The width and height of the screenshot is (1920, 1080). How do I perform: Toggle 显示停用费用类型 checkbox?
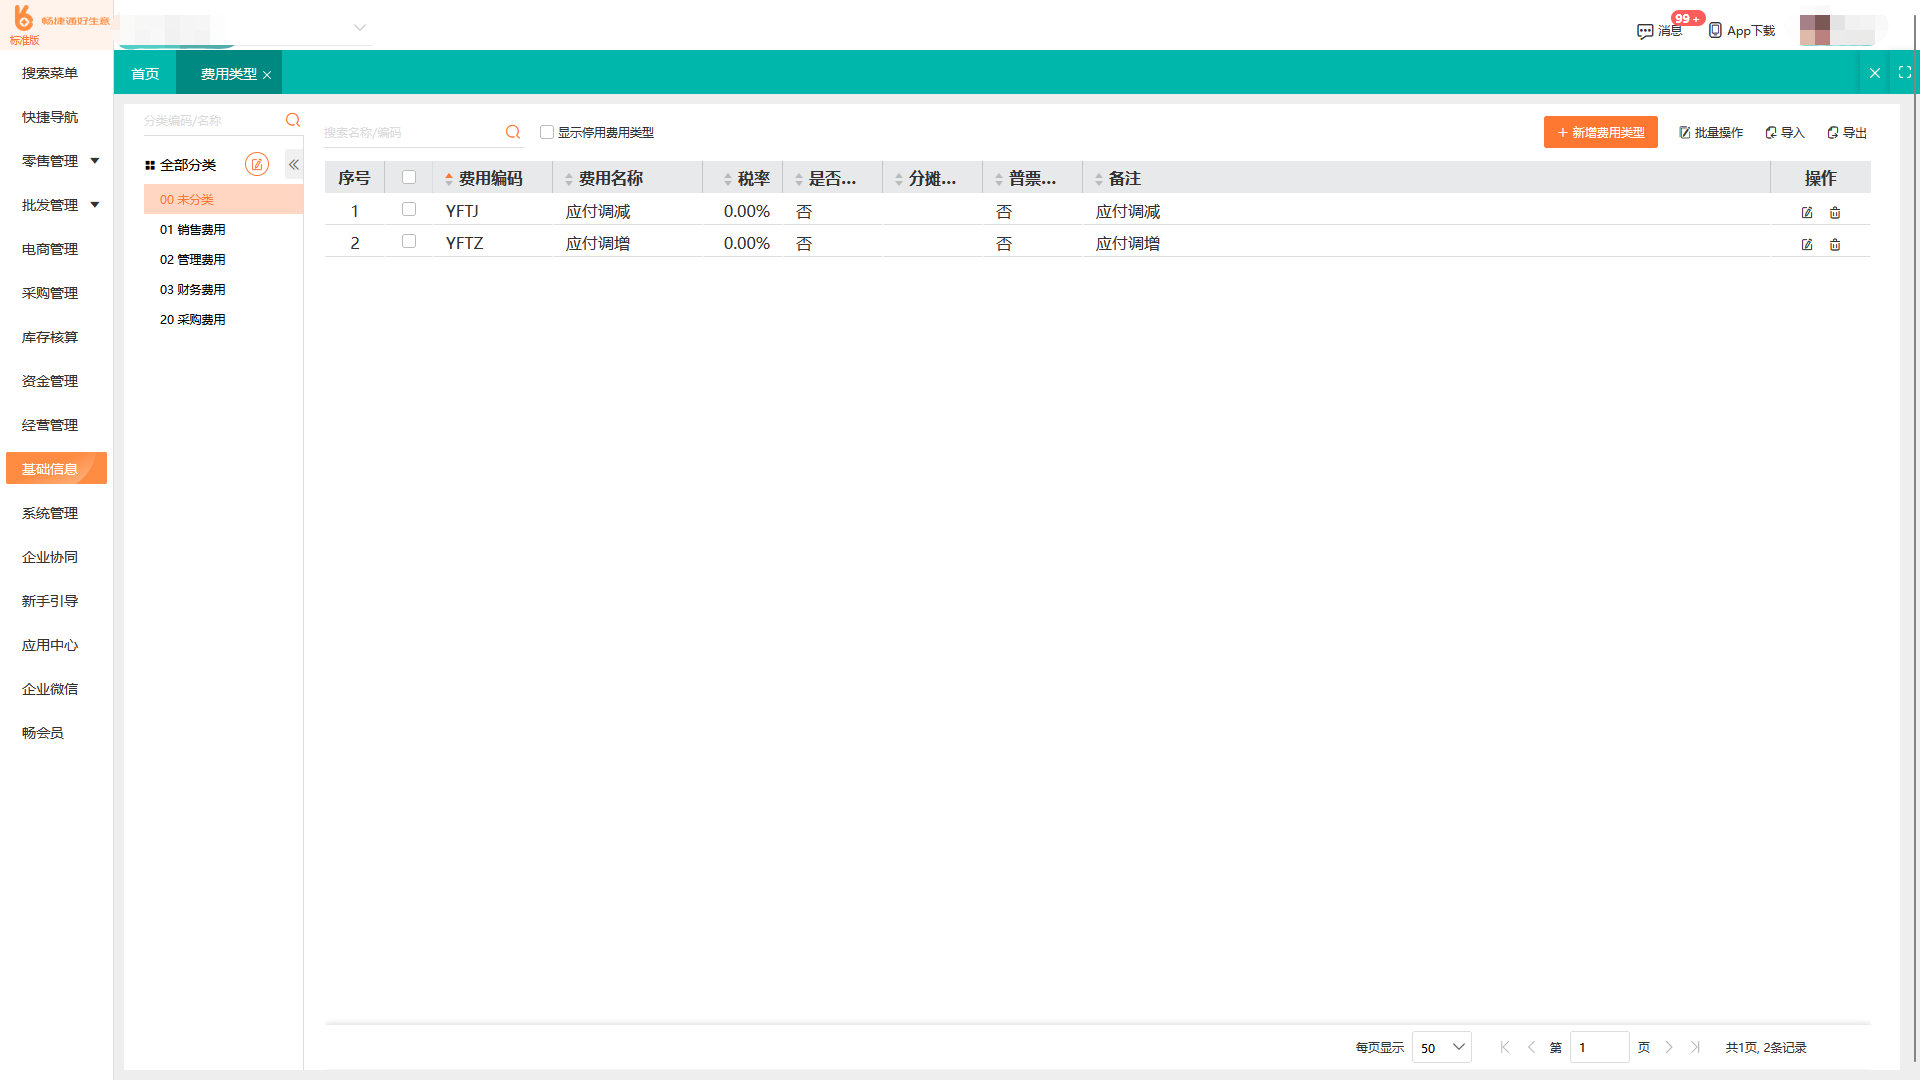click(x=546, y=131)
